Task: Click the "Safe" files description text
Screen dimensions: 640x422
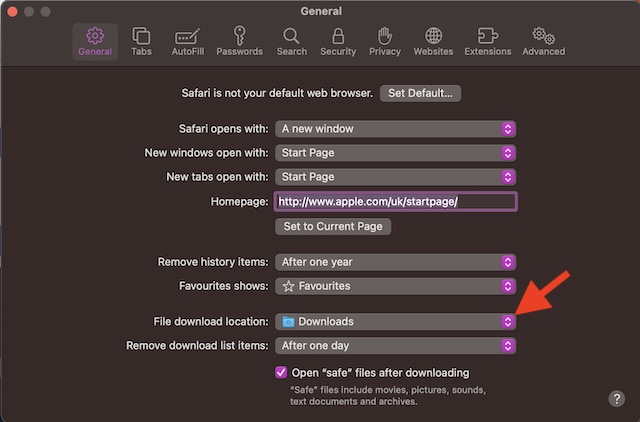Action: [x=388, y=395]
